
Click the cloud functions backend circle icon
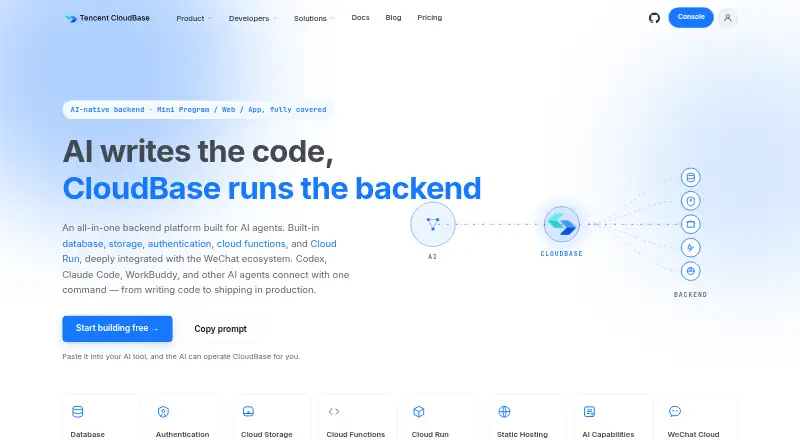pos(690,248)
